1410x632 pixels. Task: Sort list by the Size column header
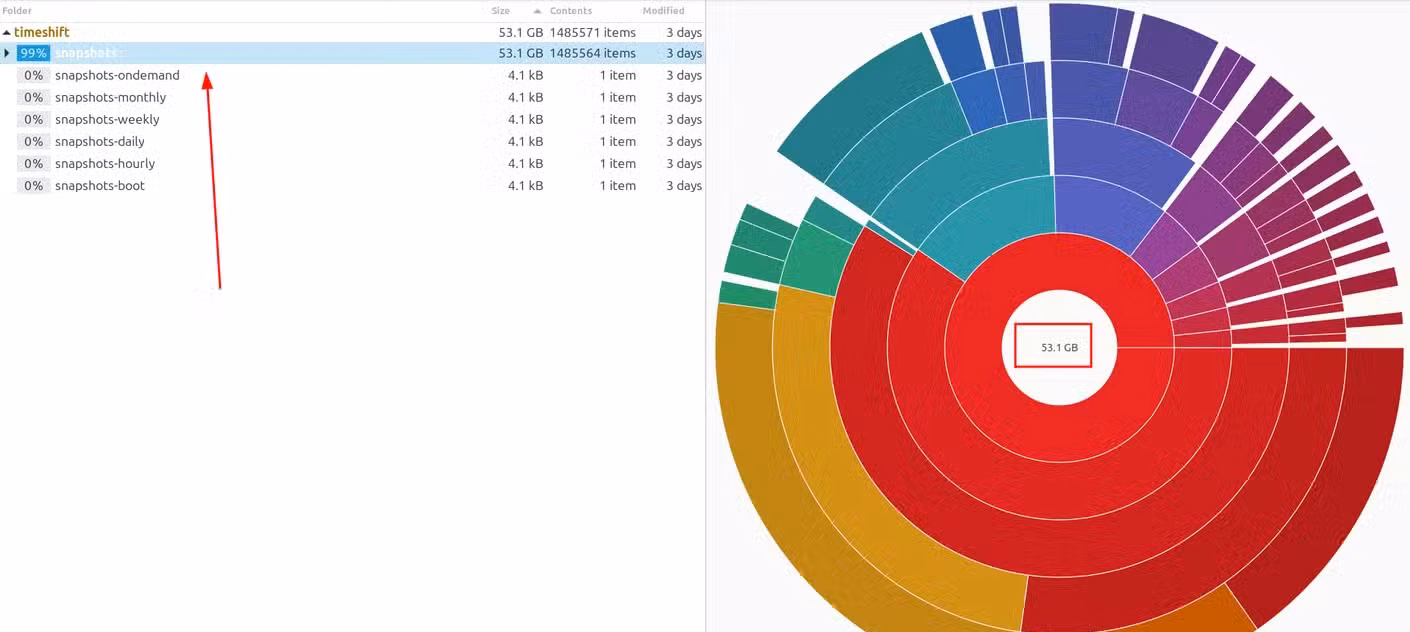[501, 11]
